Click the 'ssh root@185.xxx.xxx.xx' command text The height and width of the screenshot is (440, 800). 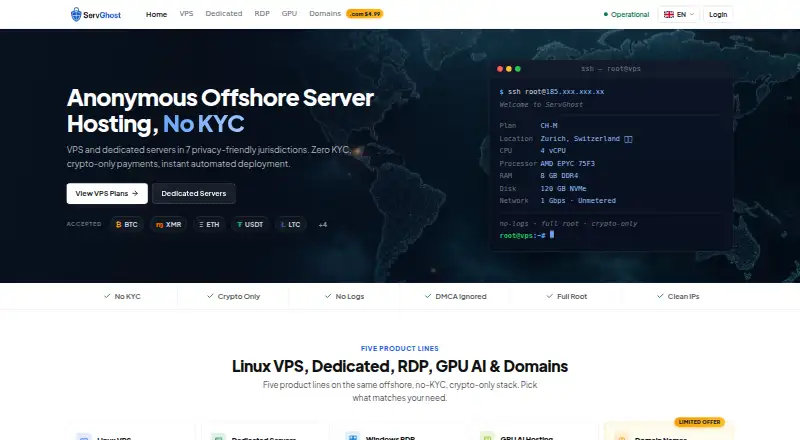point(556,92)
